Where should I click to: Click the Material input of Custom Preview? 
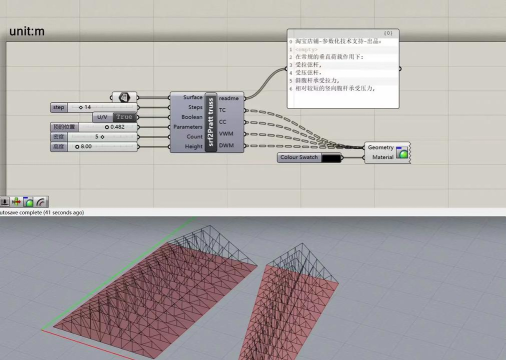tap(383, 157)
